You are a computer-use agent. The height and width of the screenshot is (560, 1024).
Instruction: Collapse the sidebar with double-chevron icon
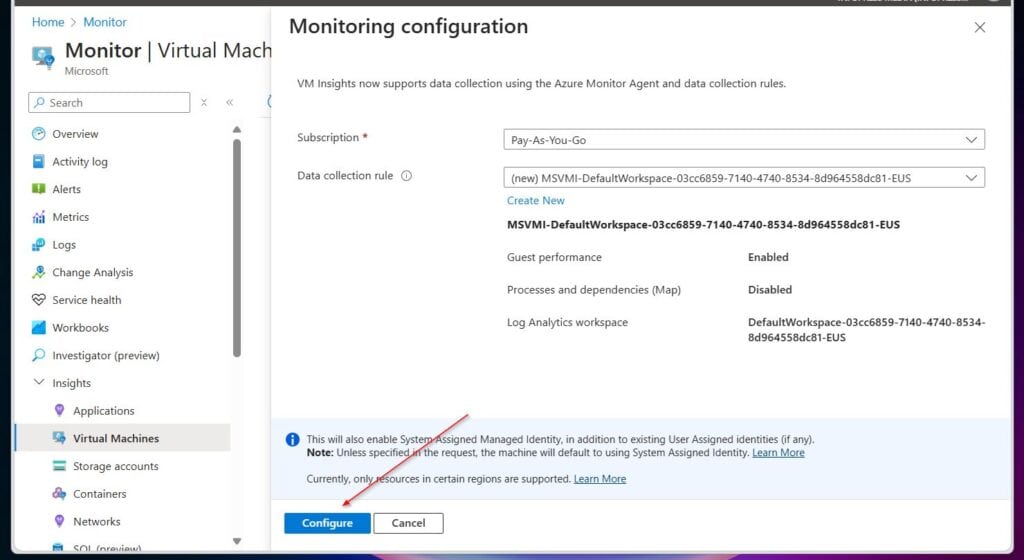[230, 102]
